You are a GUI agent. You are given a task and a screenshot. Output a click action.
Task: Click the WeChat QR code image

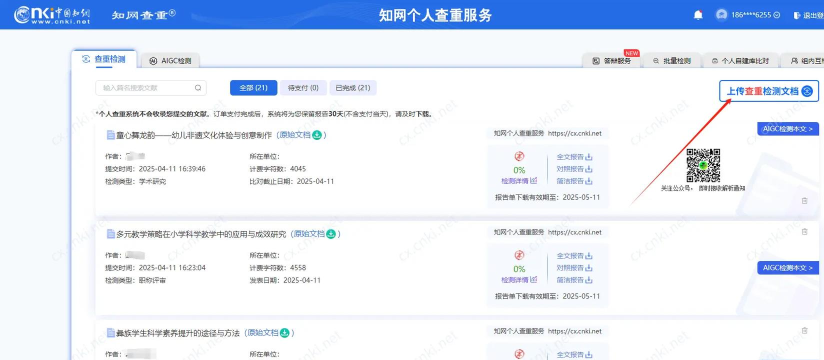coord(703,166)
